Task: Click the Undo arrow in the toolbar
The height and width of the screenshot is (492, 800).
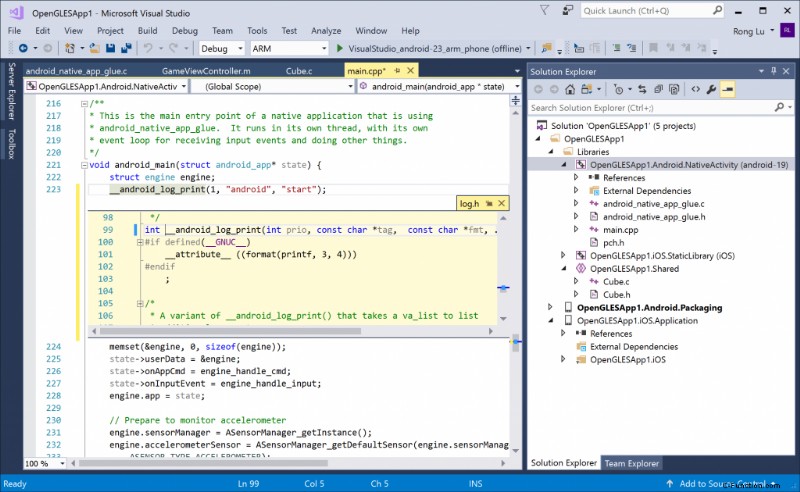Action: [x=148, y=48]
